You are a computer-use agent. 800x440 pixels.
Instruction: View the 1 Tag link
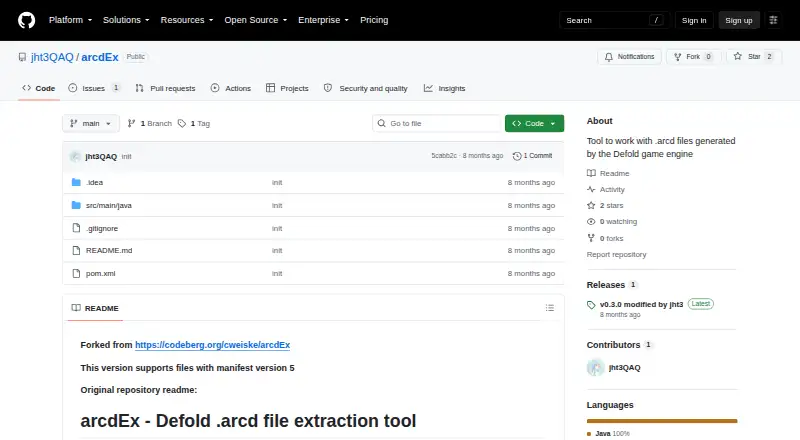tap(194, 124)
